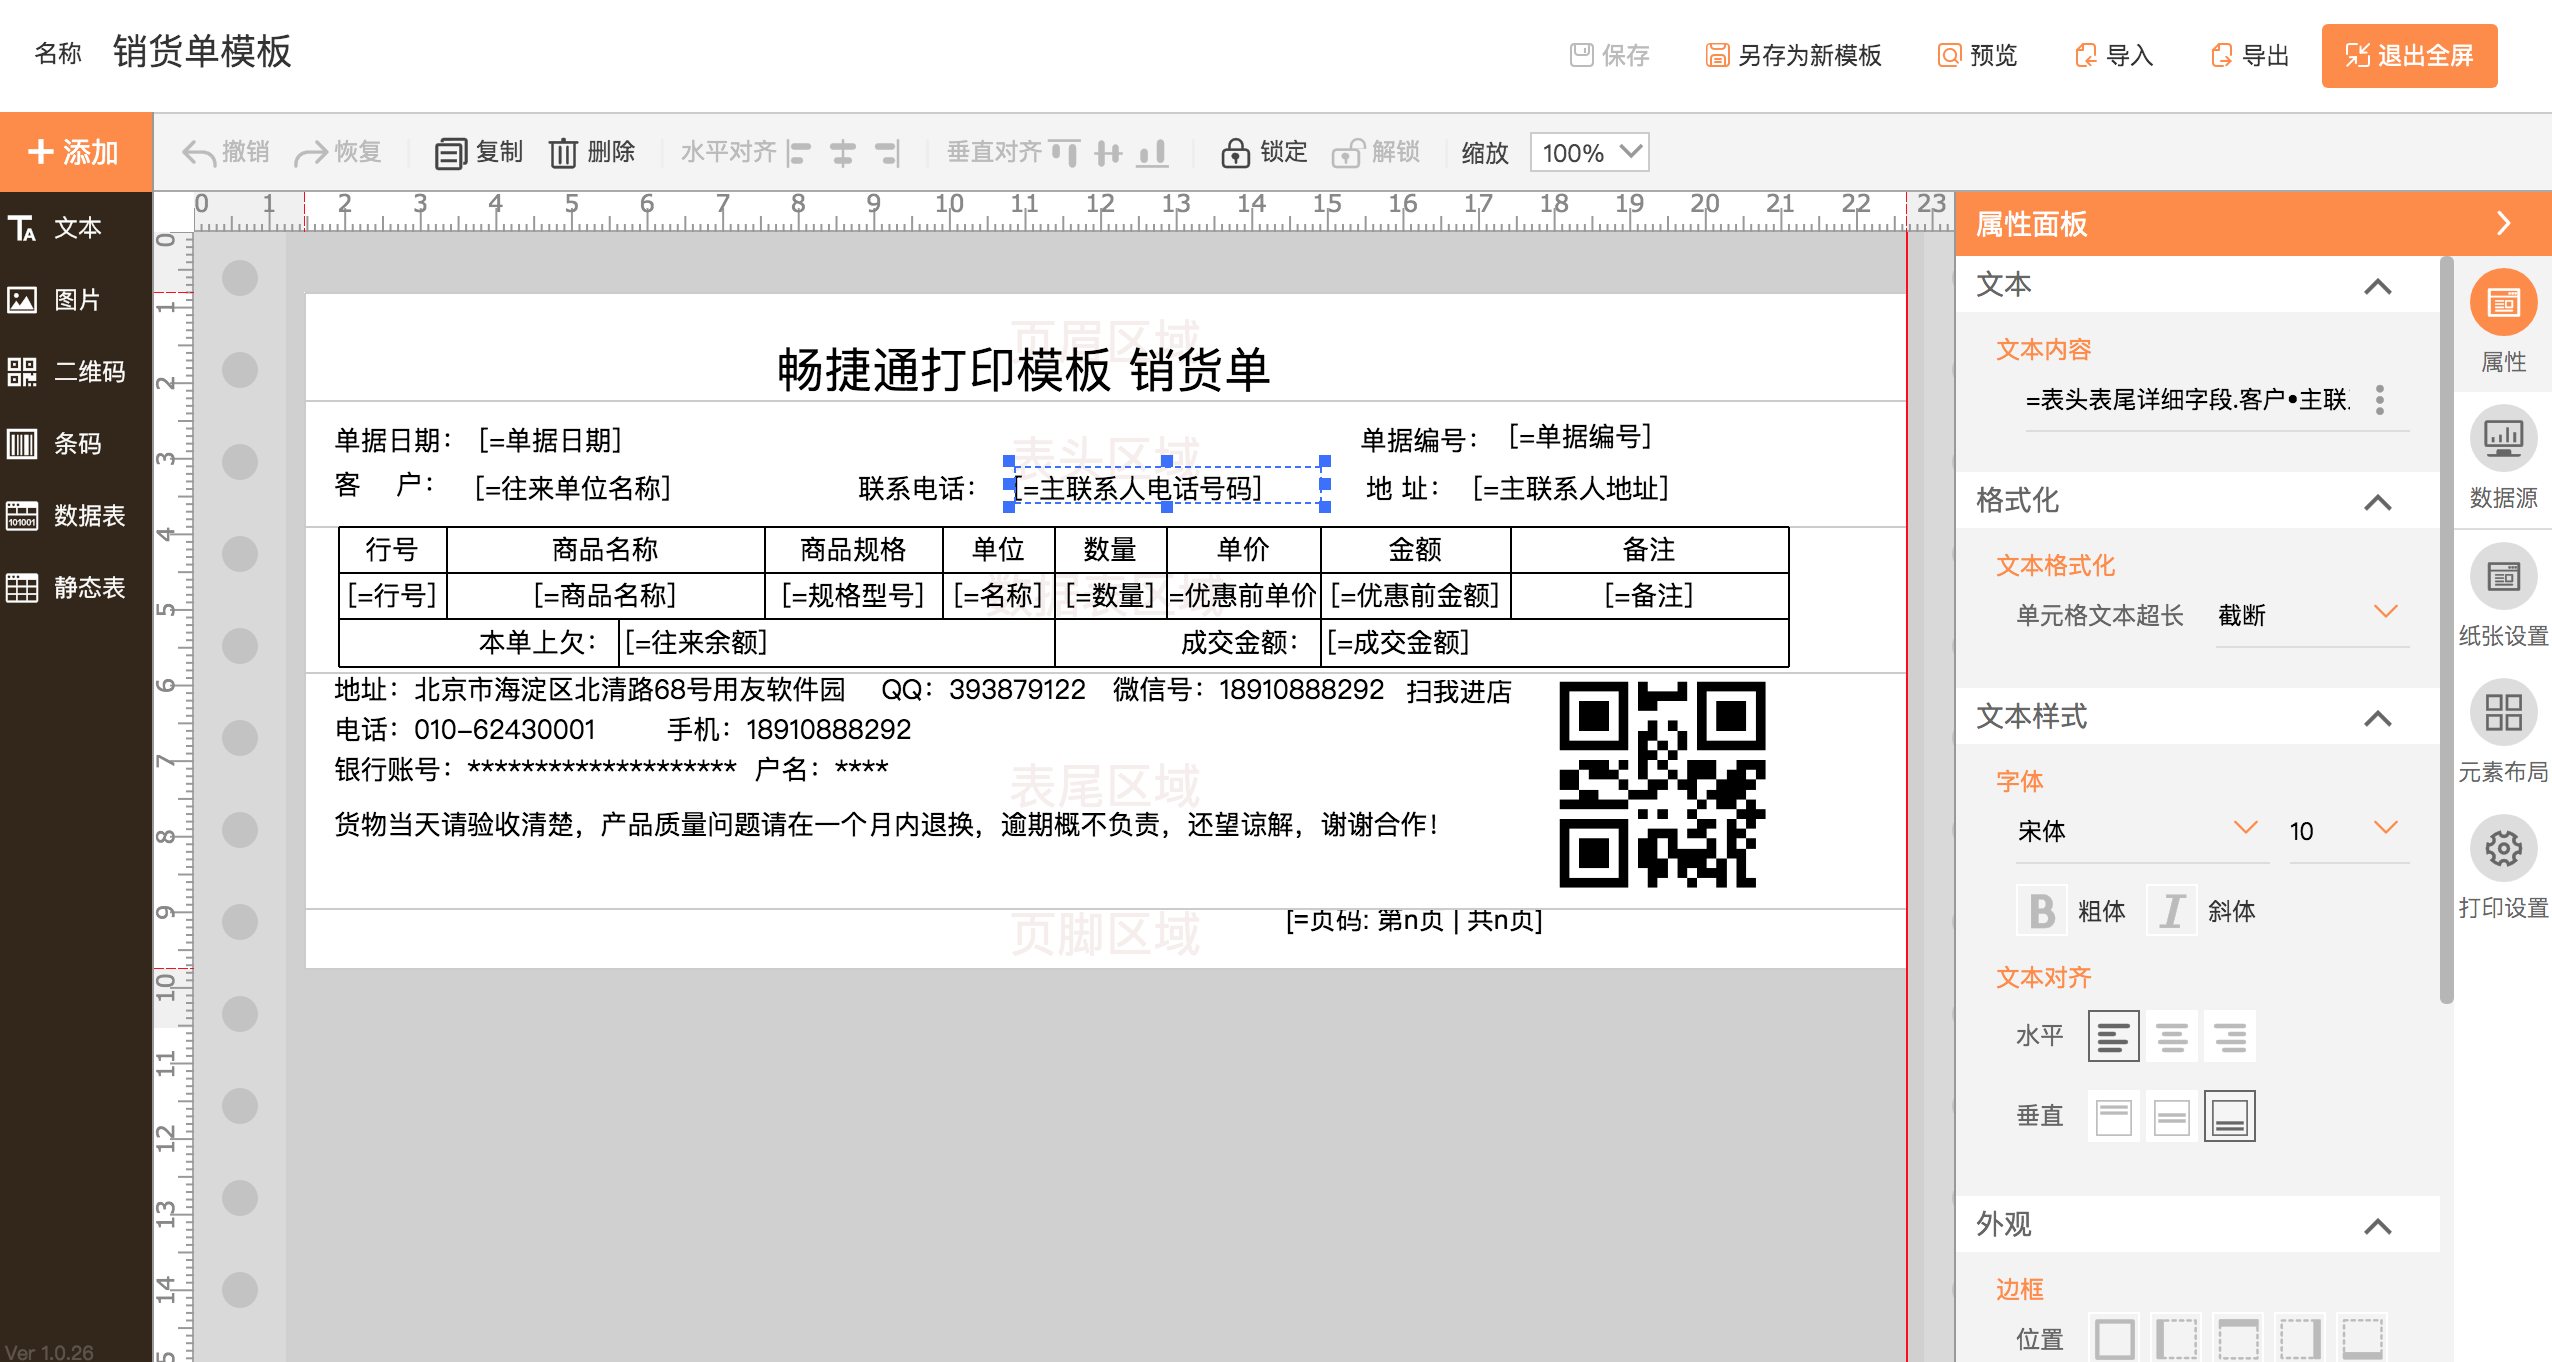Select 另存为新模板 menu option
This screenshot has height=1362, width=2552.
click(x=1794, y=54)
